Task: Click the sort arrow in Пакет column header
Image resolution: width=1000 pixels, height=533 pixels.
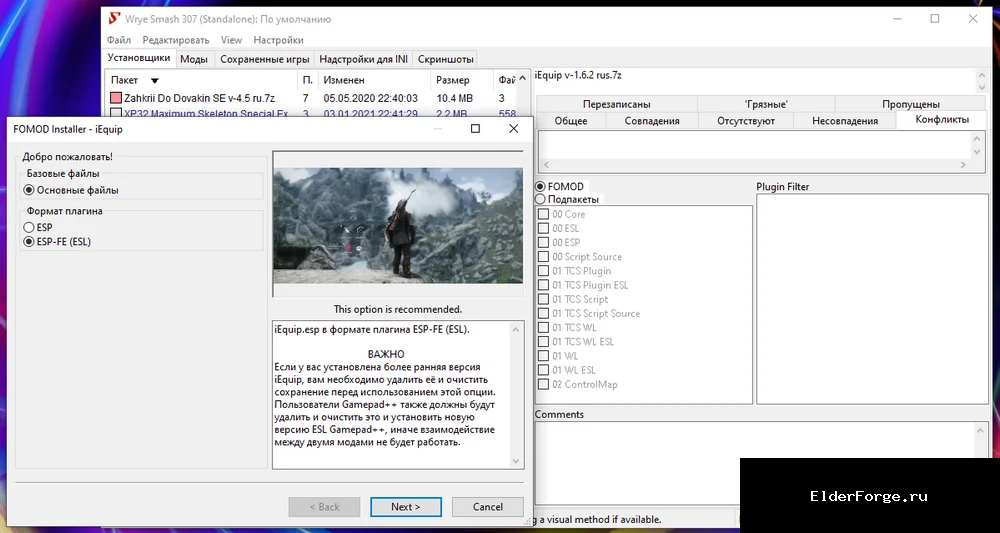Action: tap(155, 80)
